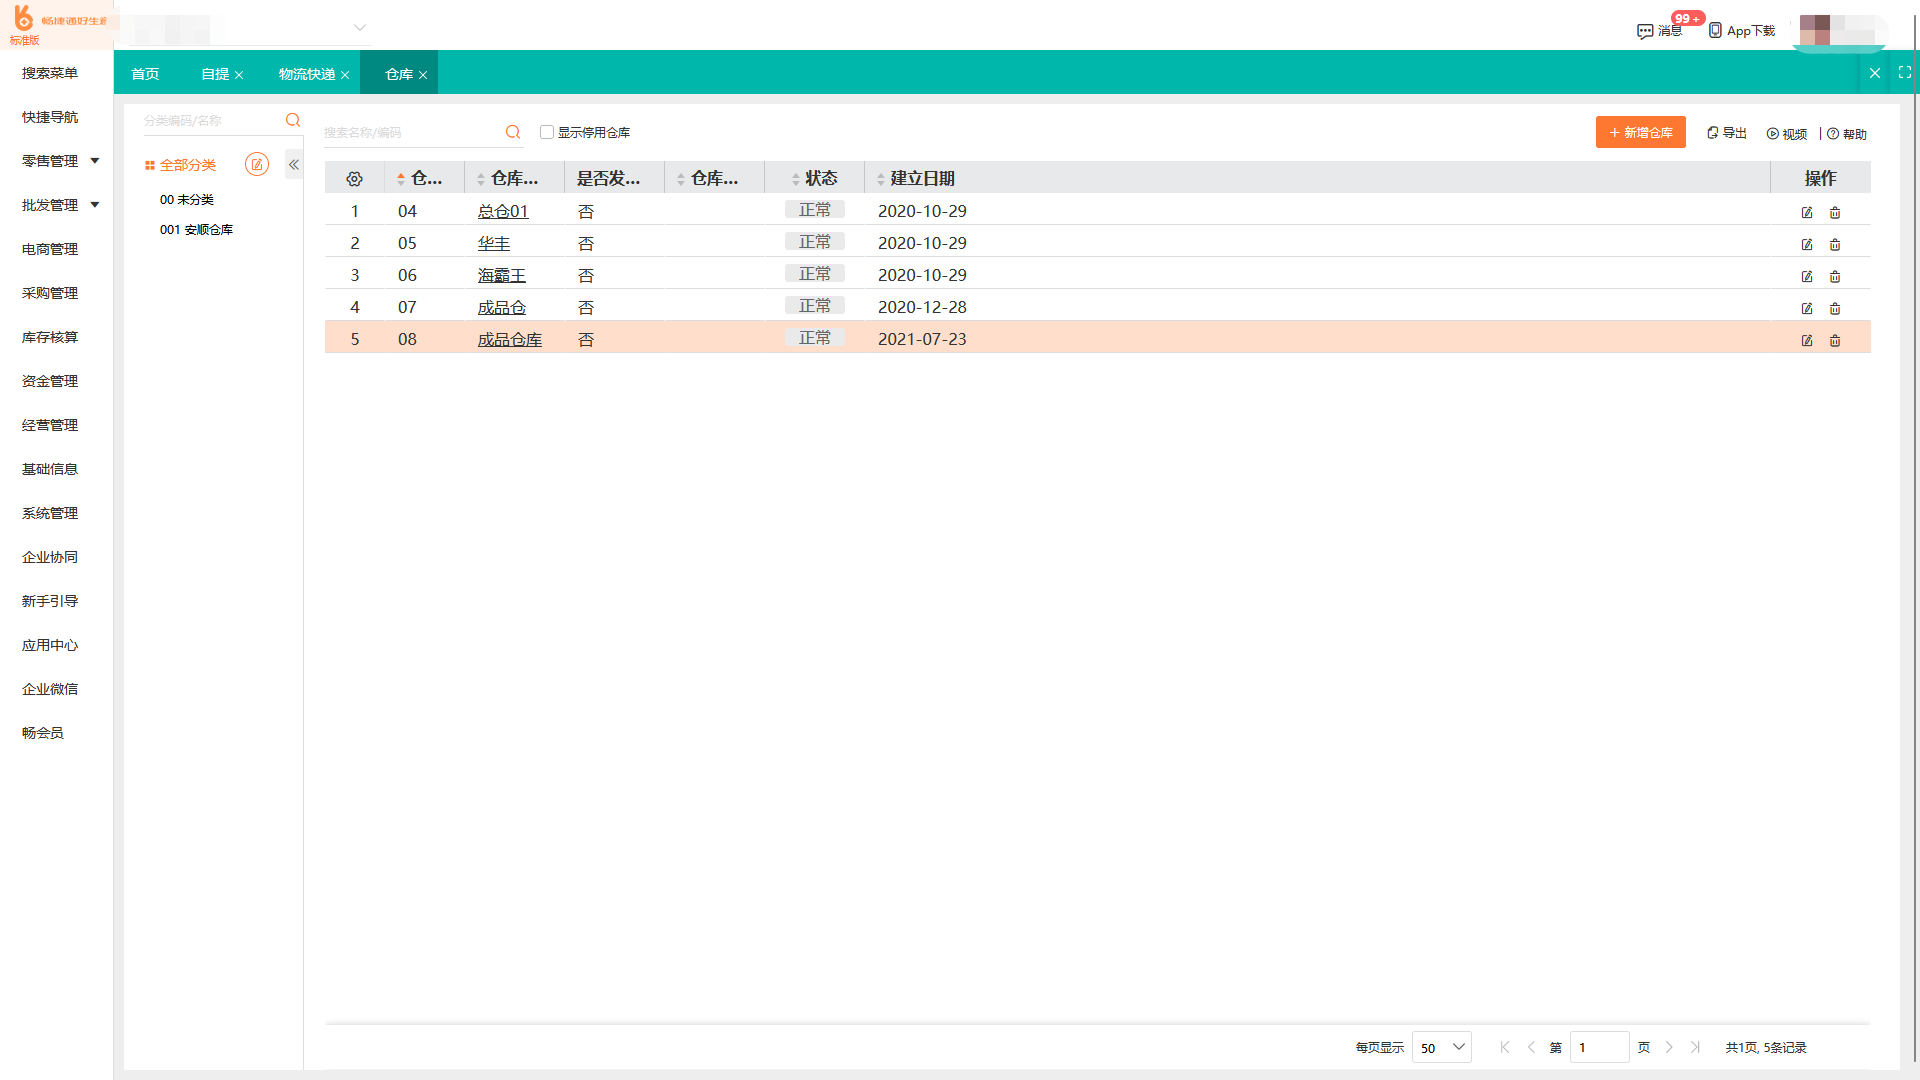Click the export 导出 icon
Viewport: 1920px width, 1080px height.
(1726, 131)
